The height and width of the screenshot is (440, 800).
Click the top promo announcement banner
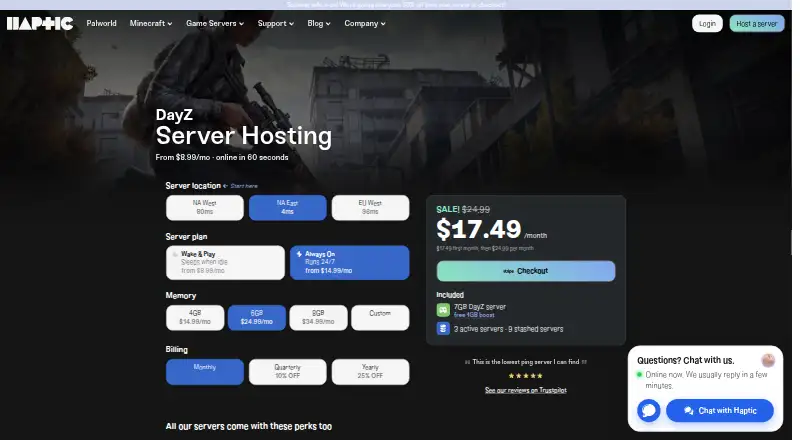(396, 5)
